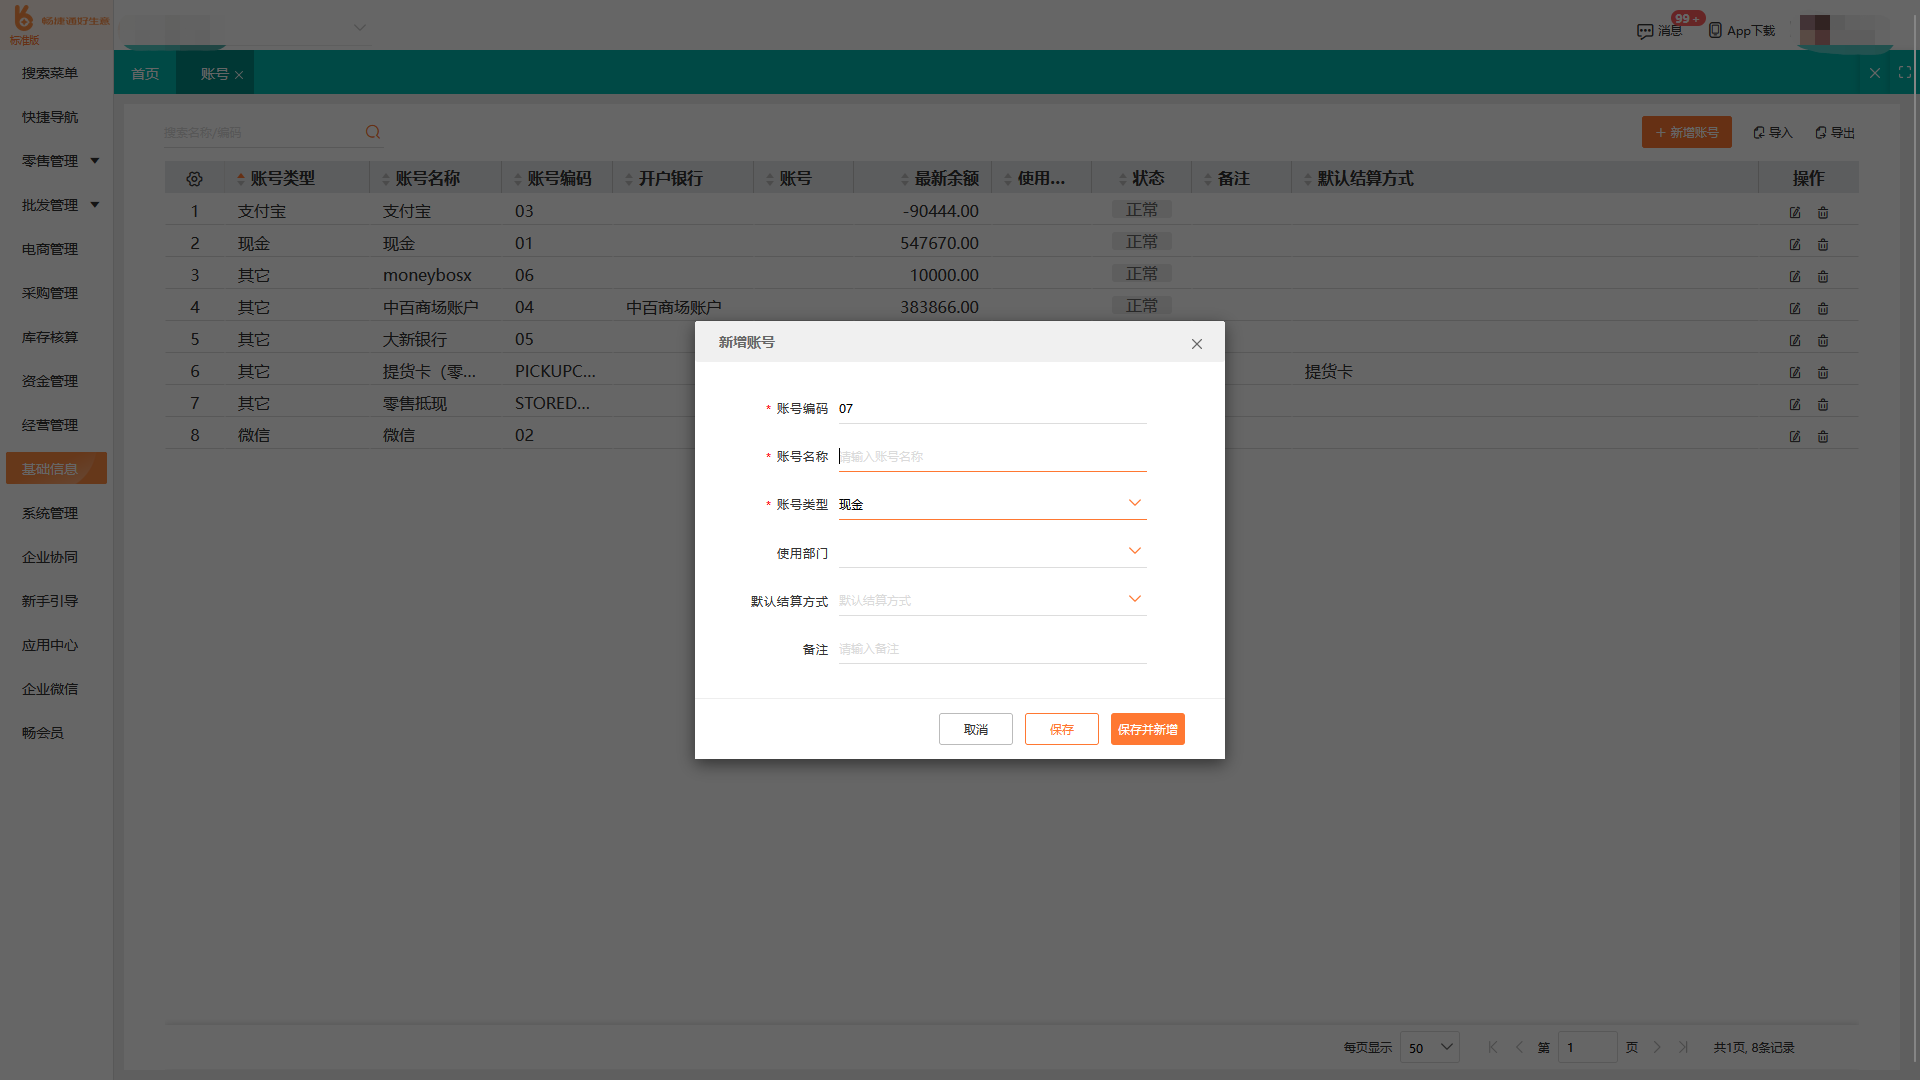
Task: Click the search magnifier icon
Action: tap(373, 132)
